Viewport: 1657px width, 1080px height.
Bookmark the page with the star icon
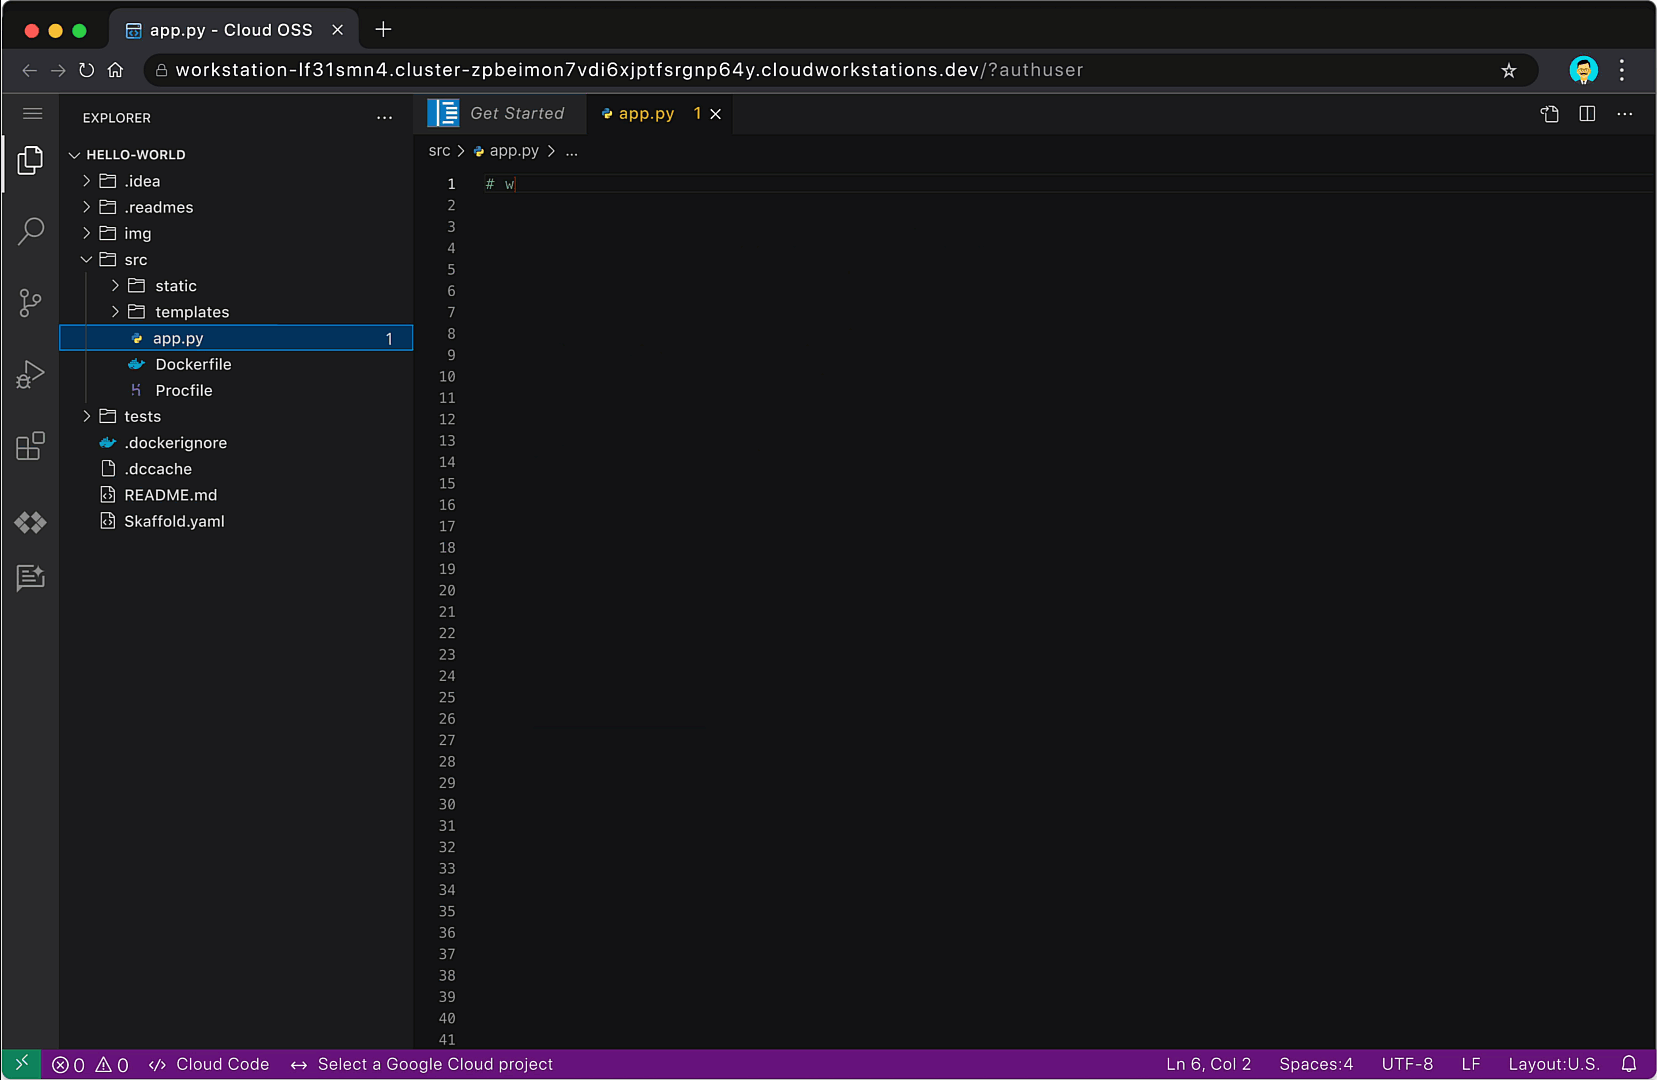point(1508,70)
